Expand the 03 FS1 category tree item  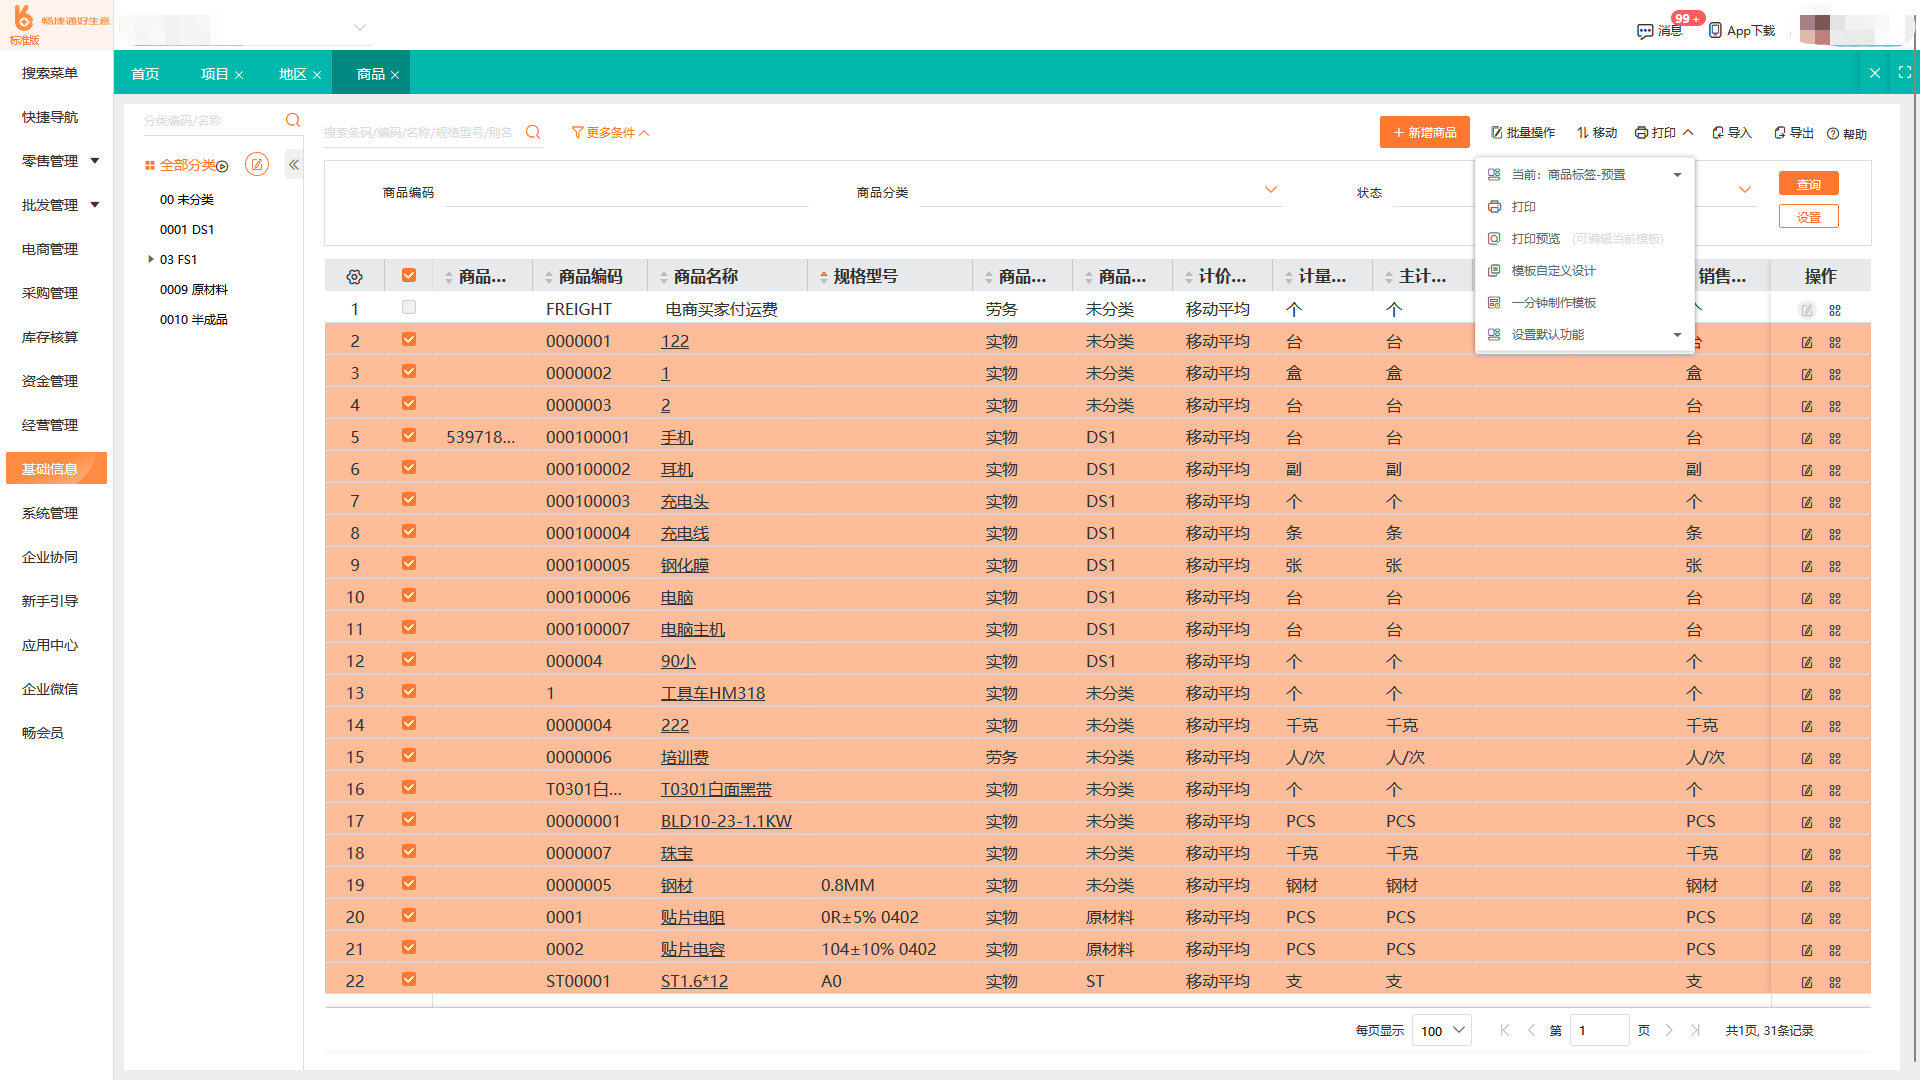click(x=150, y=258)
